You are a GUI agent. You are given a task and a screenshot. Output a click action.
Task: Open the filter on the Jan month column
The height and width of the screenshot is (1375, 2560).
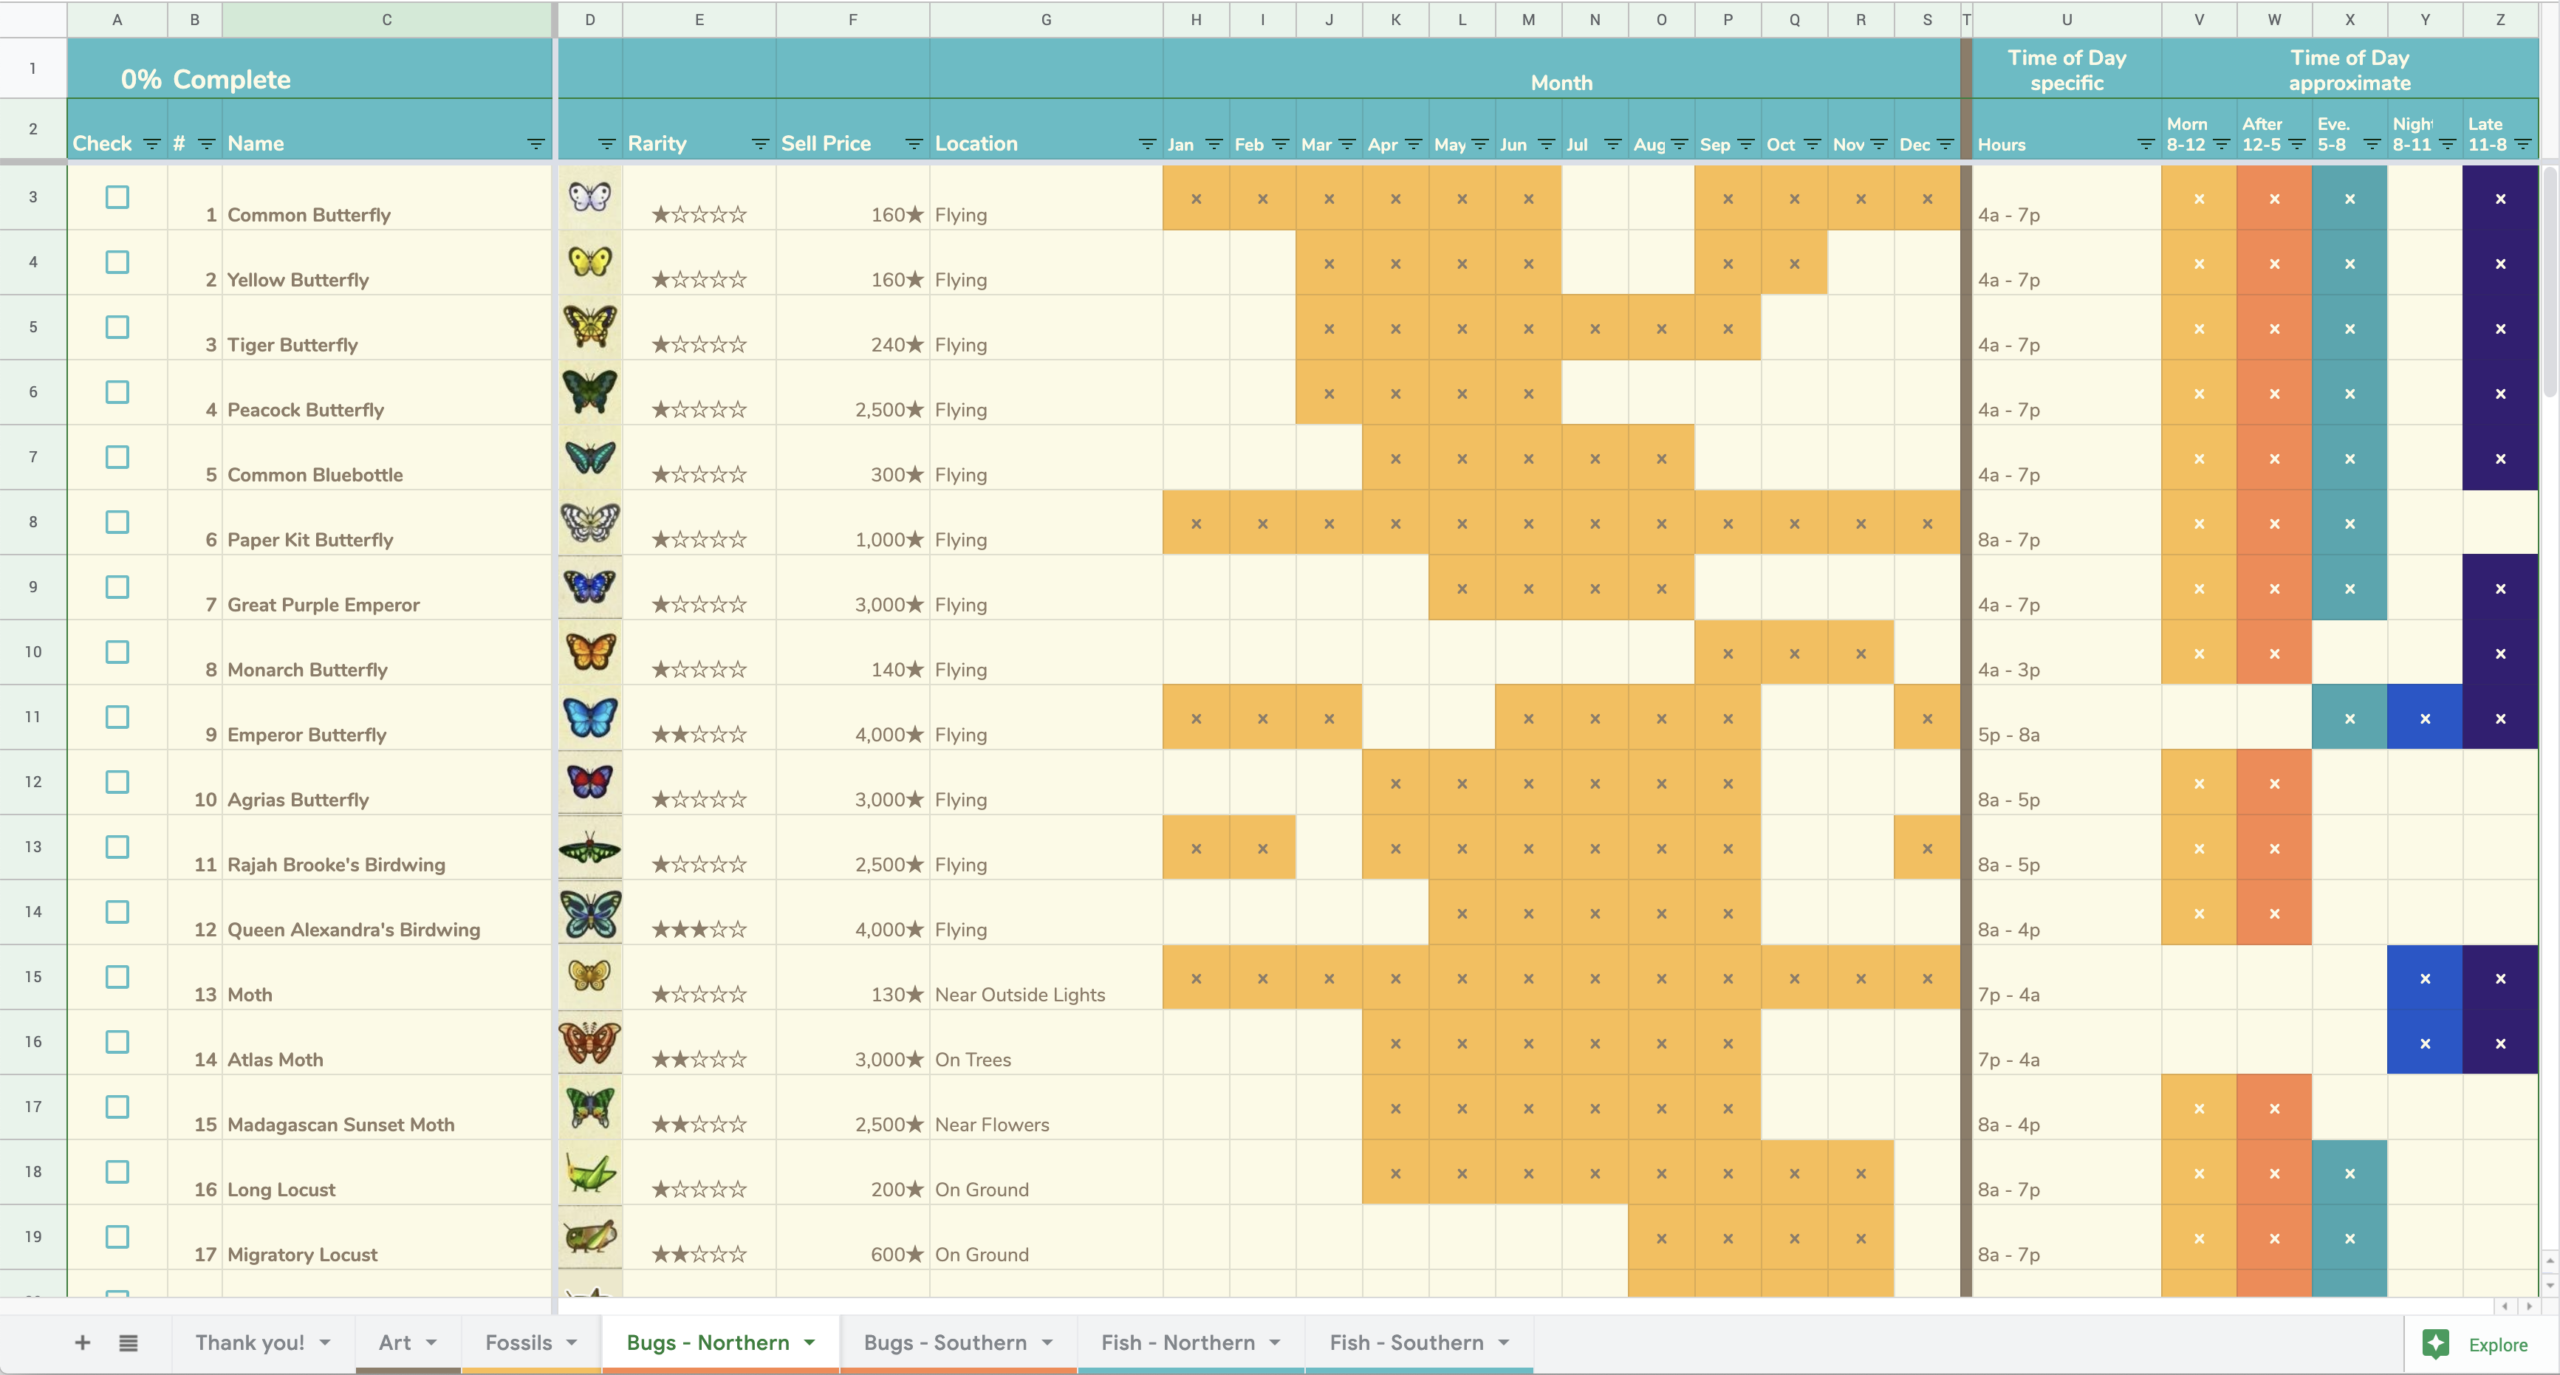click(x=1214, y=144)
